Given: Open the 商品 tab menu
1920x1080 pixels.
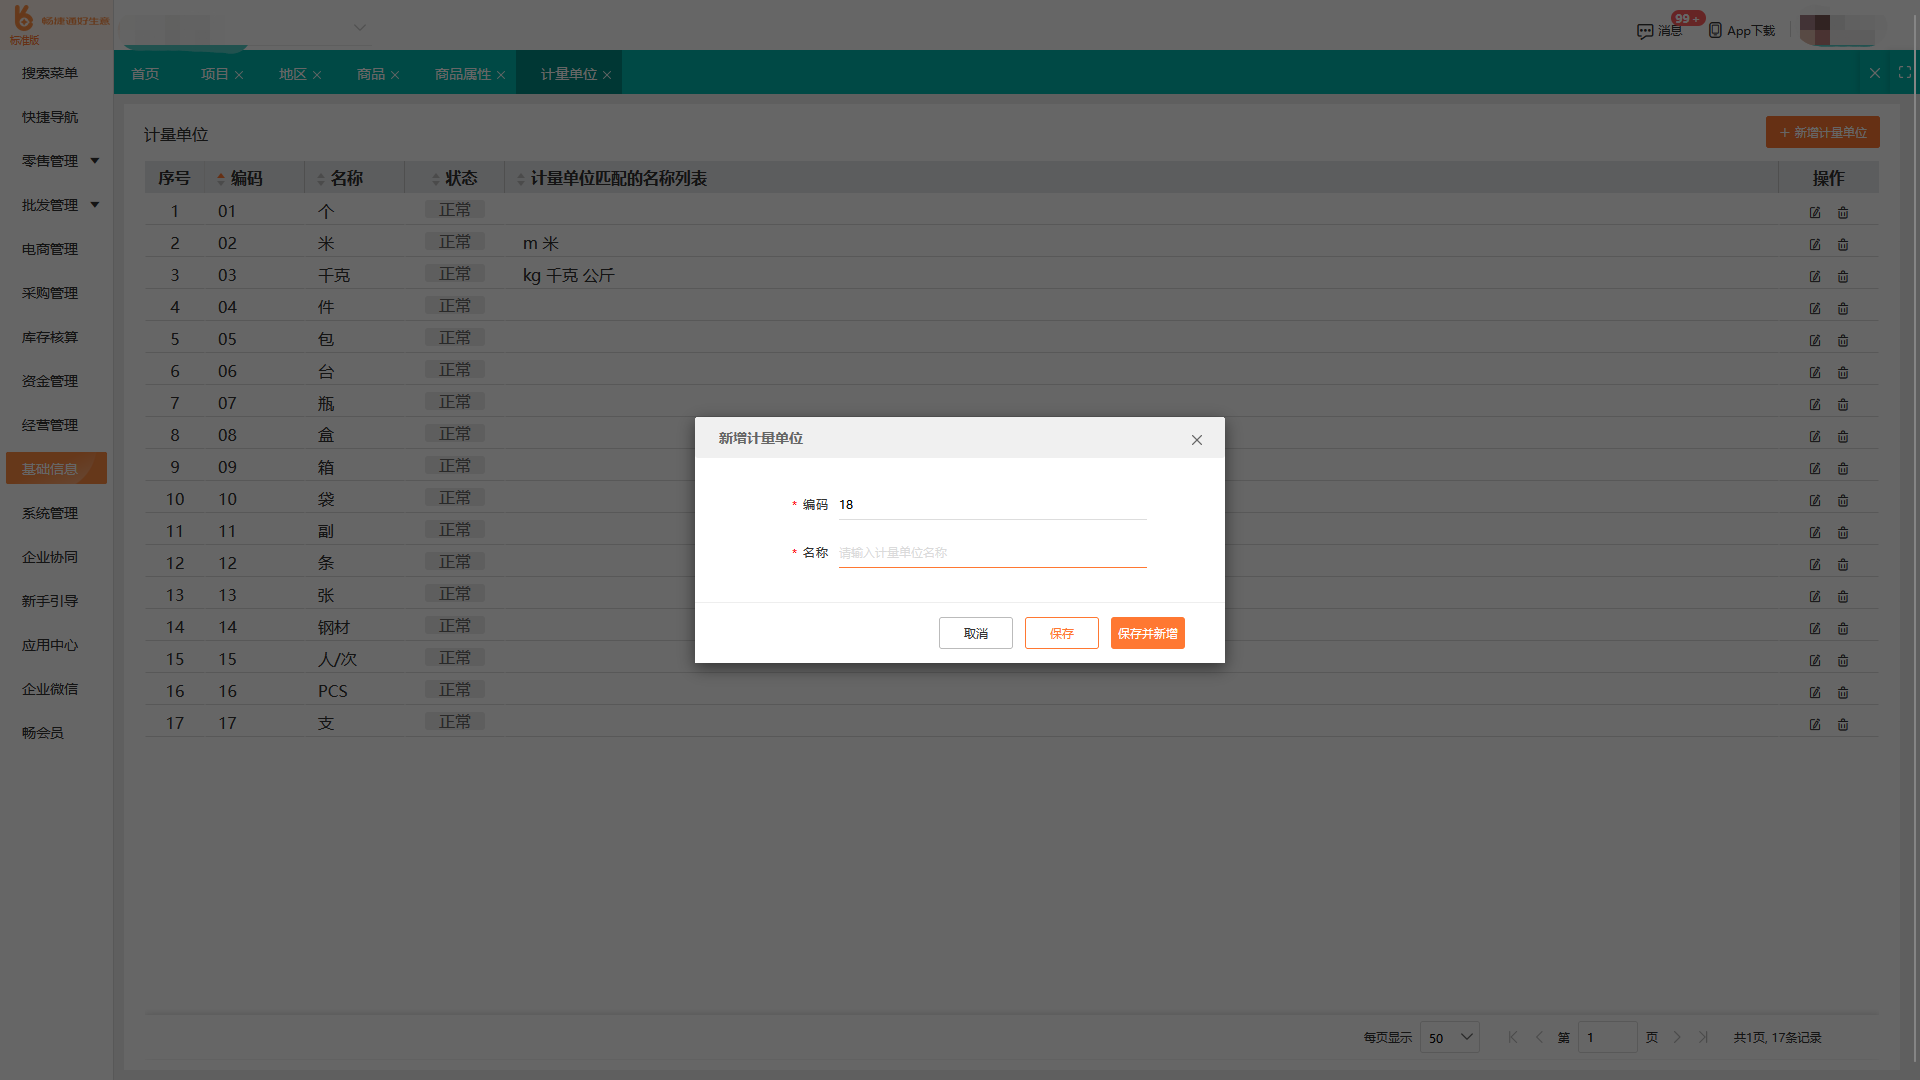Looking at the screenshot, I should 371,73.
